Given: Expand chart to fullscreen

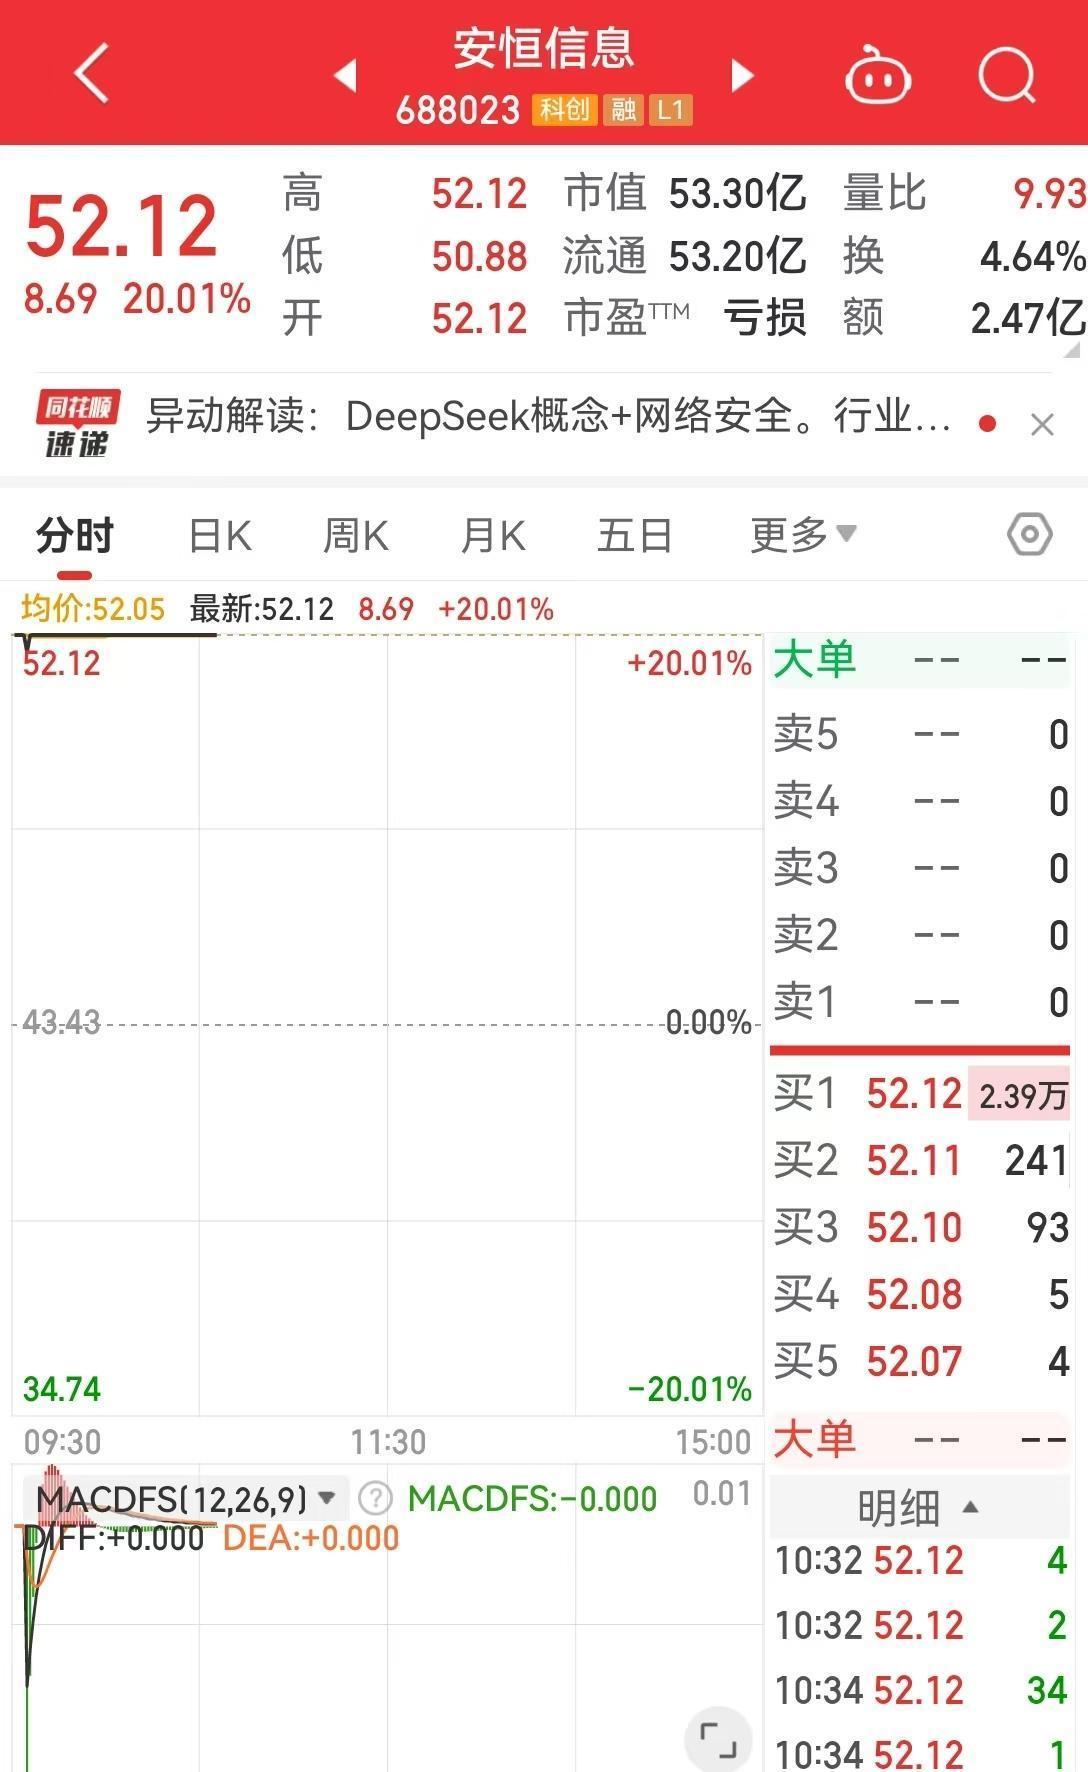Looking at the screenshot, I should [717, 1740].
